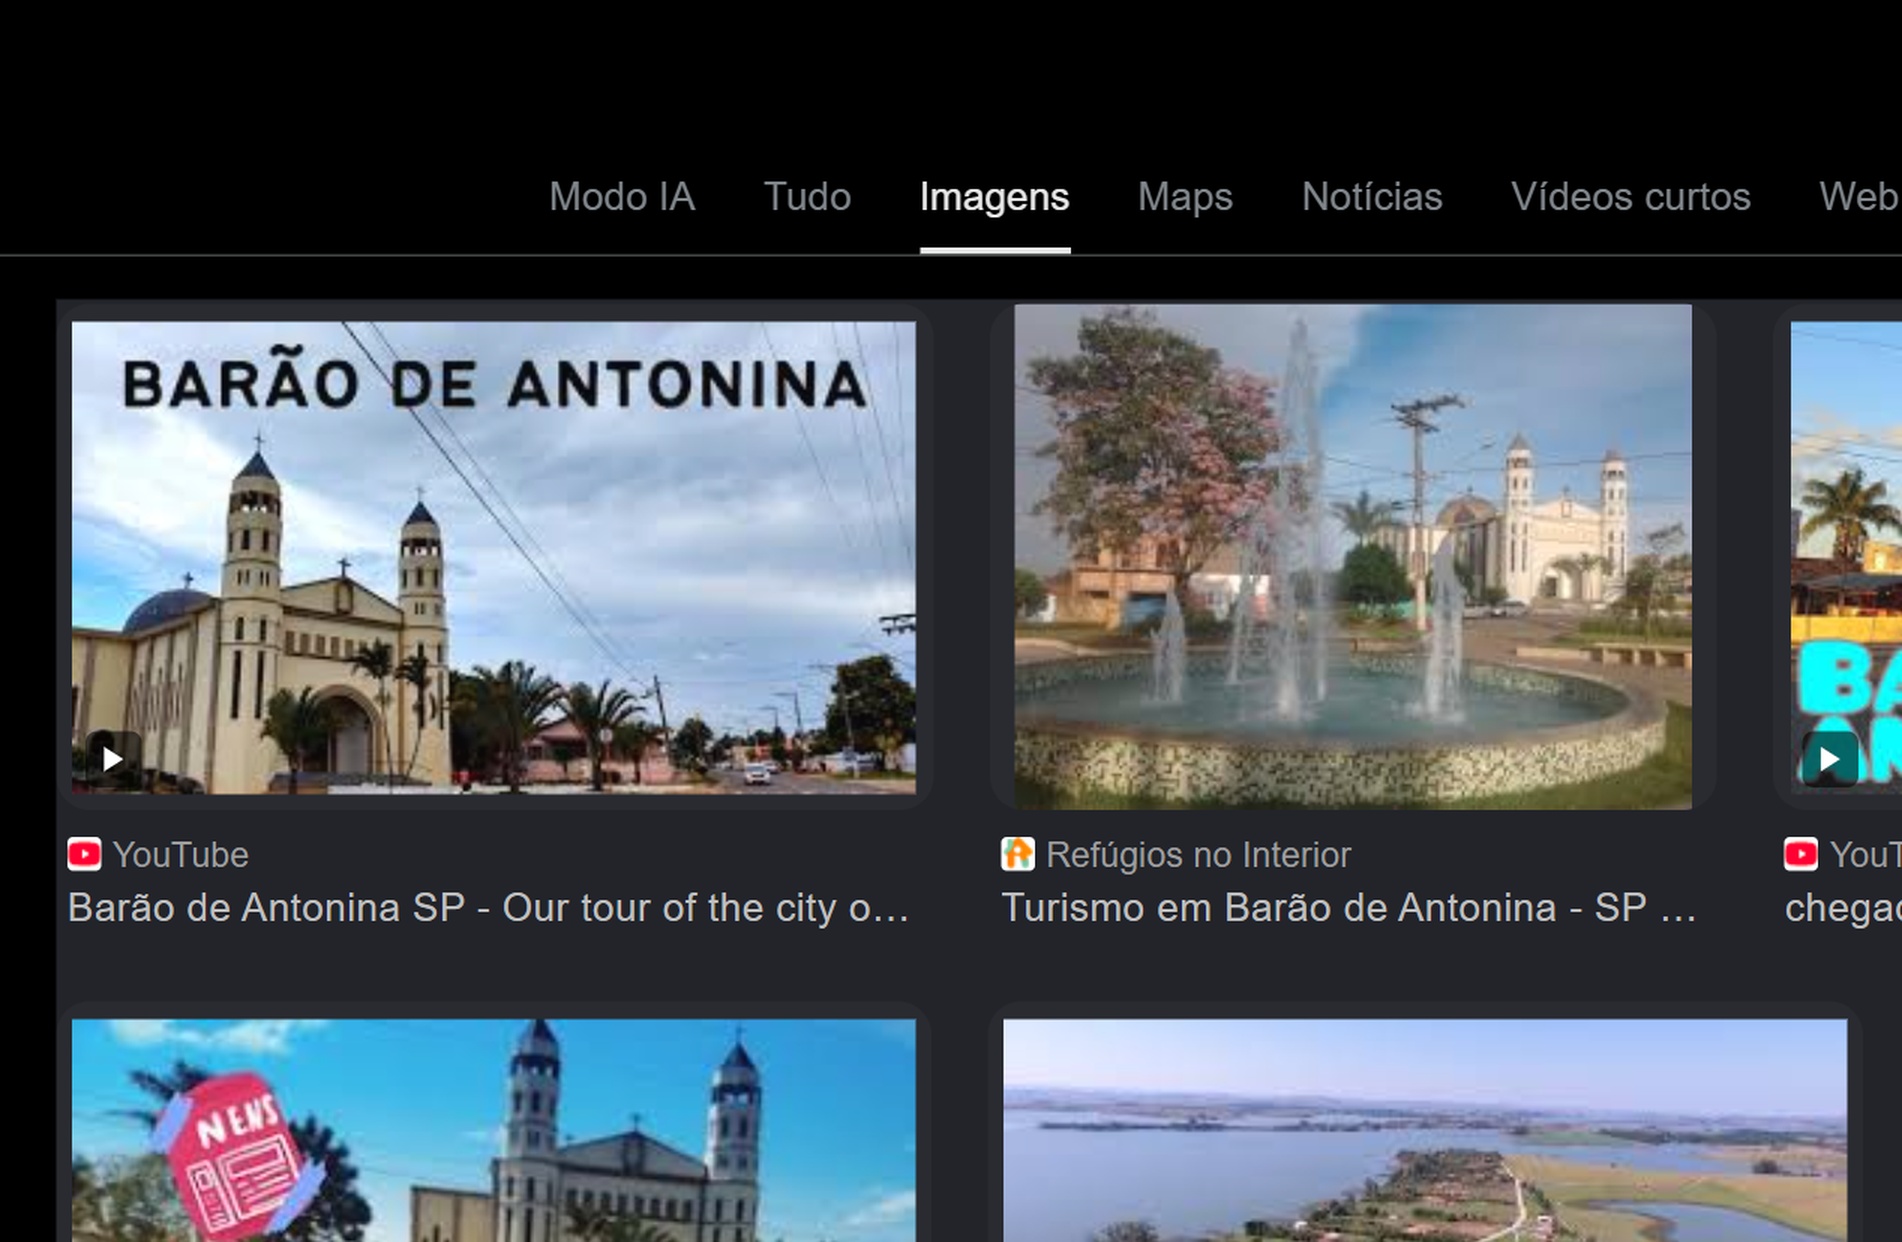Switch to Vídeos curtos tab
Screen dimensions: 1902x1242
[1630, 197]
